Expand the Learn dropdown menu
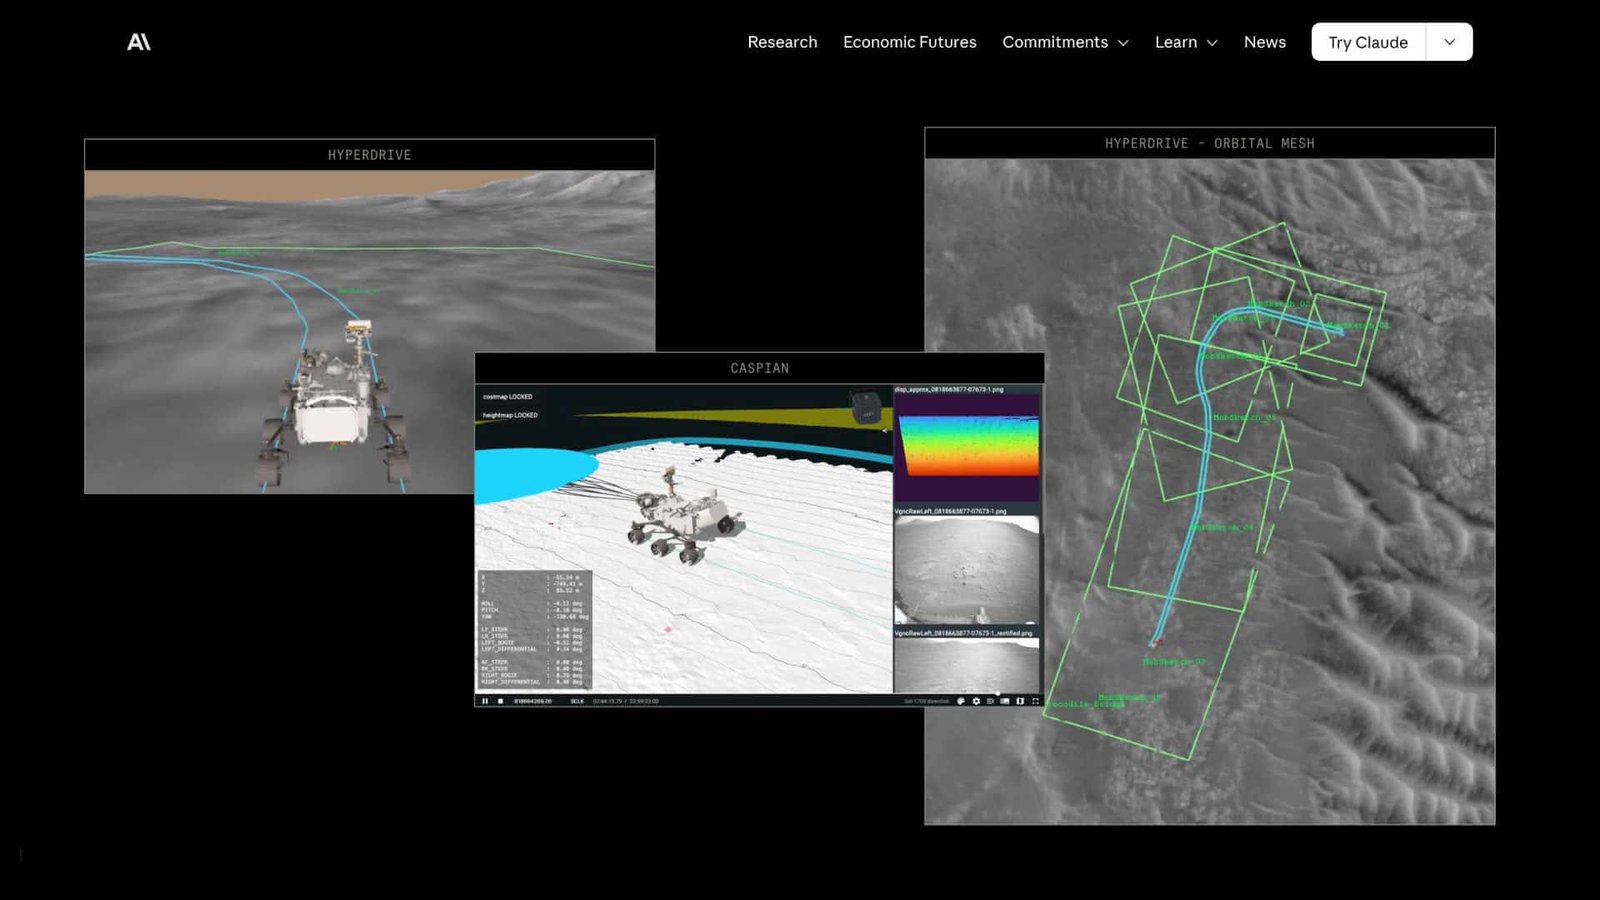 point(1186,42)
